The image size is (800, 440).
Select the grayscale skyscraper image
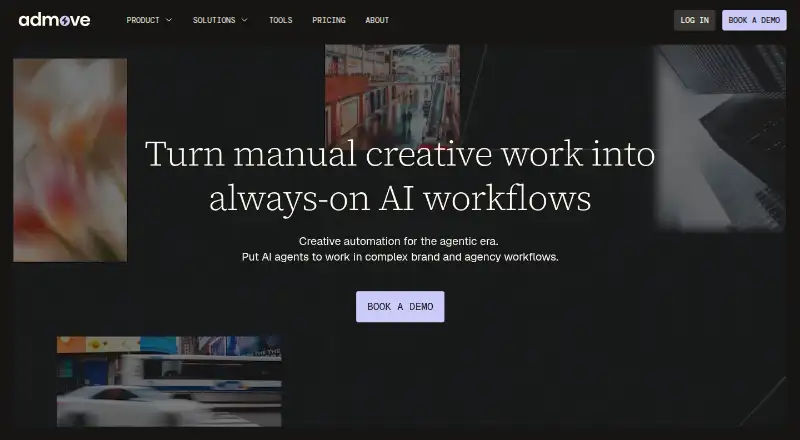pos(720,138)
